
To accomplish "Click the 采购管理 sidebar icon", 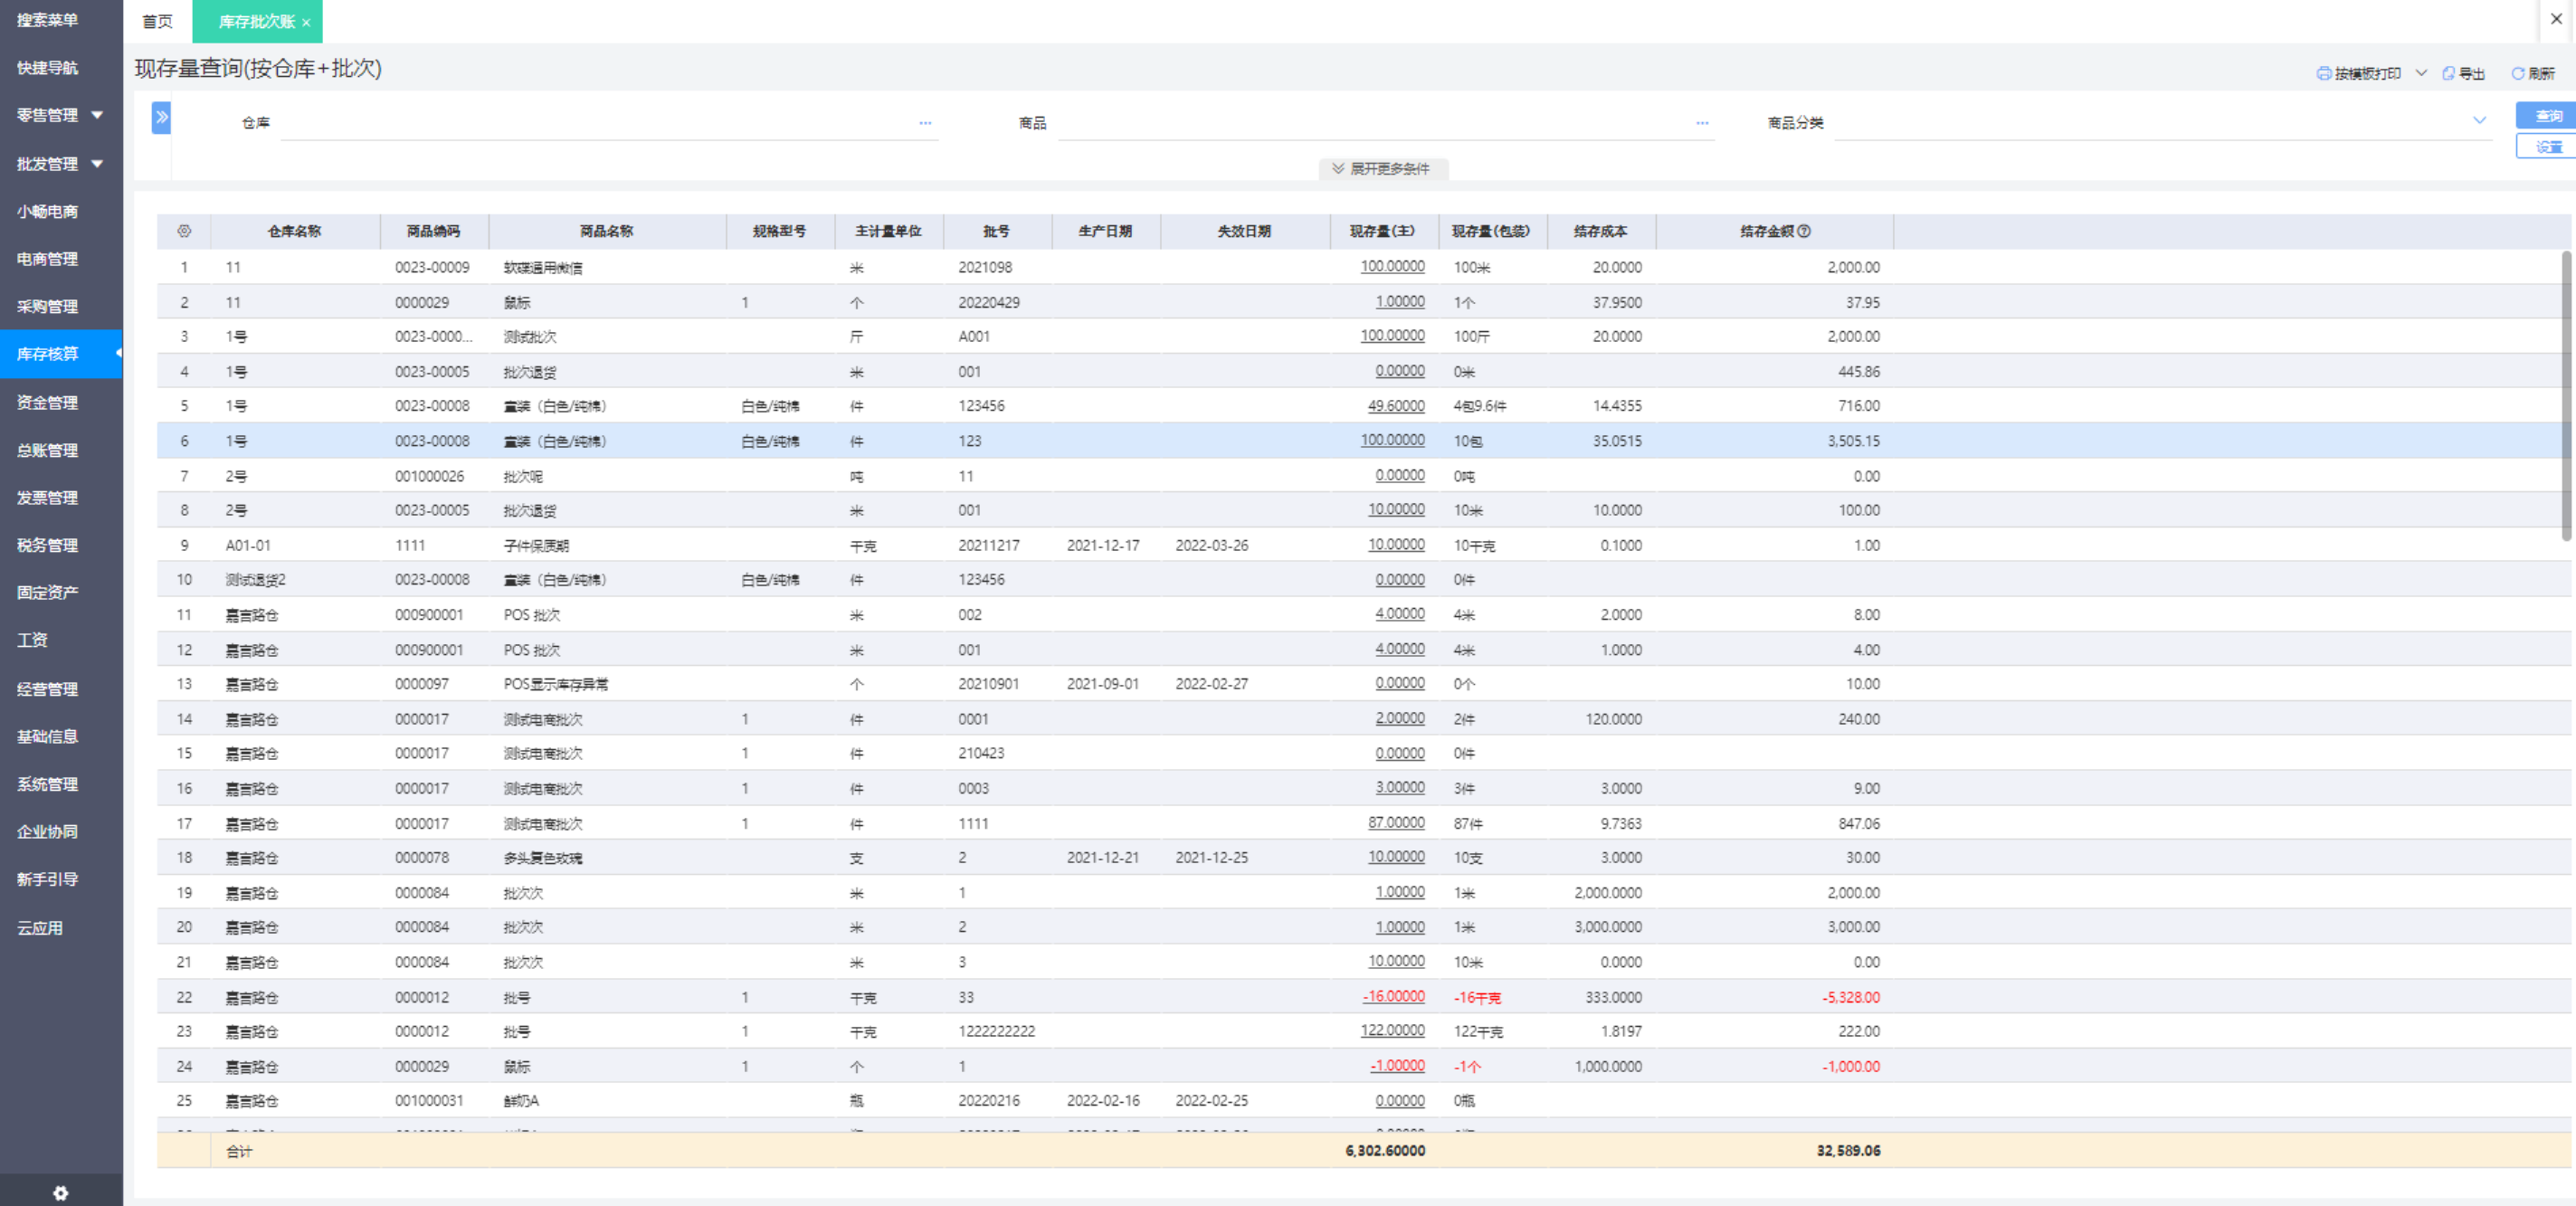I will tap(66, 306).
